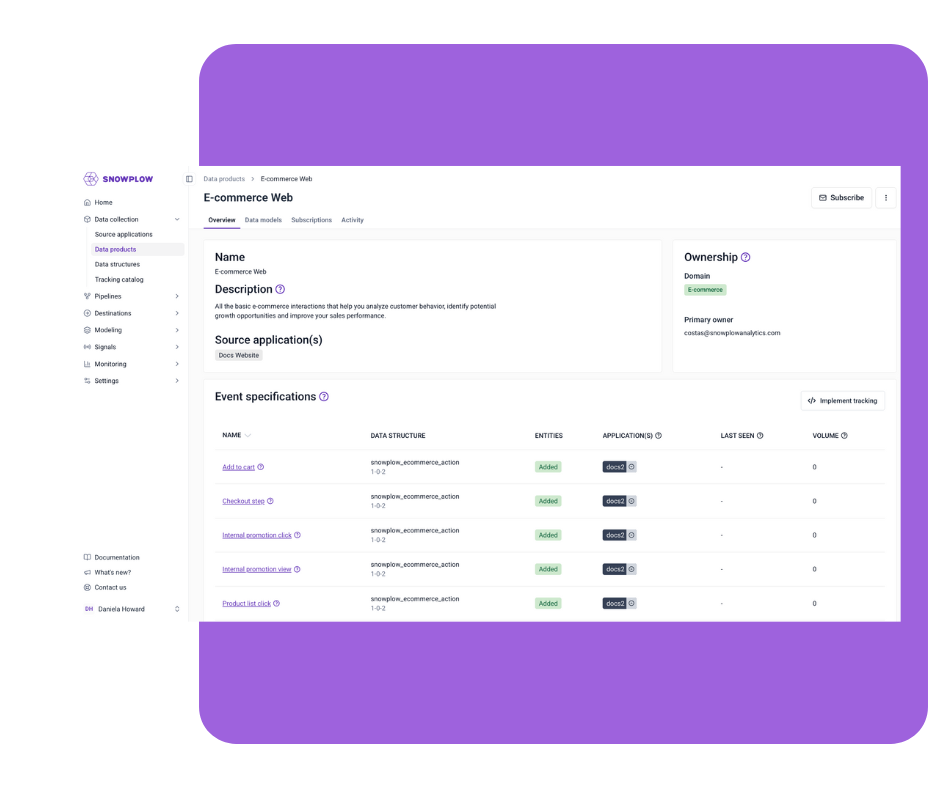Click the Pipelines icon in the sidebar
The height and width of the screenshot is (788, 940).
[x=88, y=296]
